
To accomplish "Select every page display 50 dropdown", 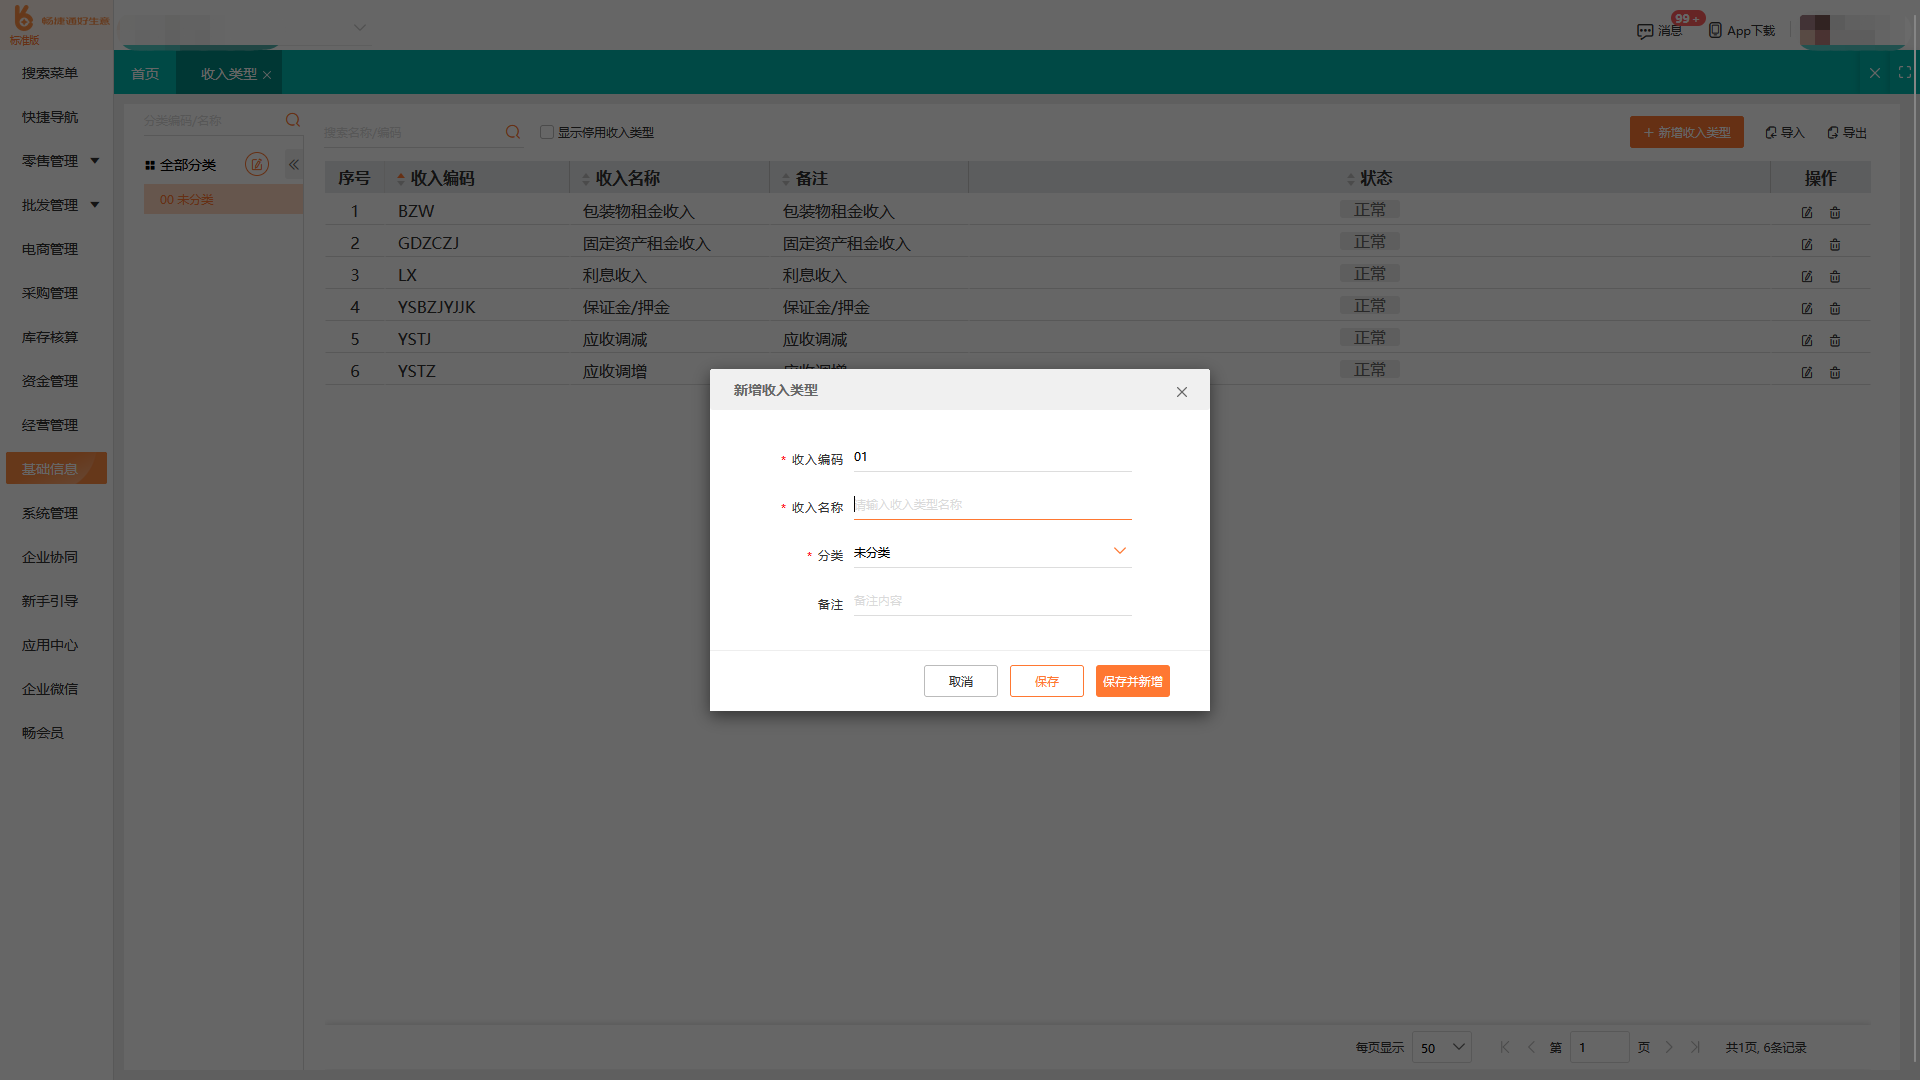I will coord(1441,1047).
